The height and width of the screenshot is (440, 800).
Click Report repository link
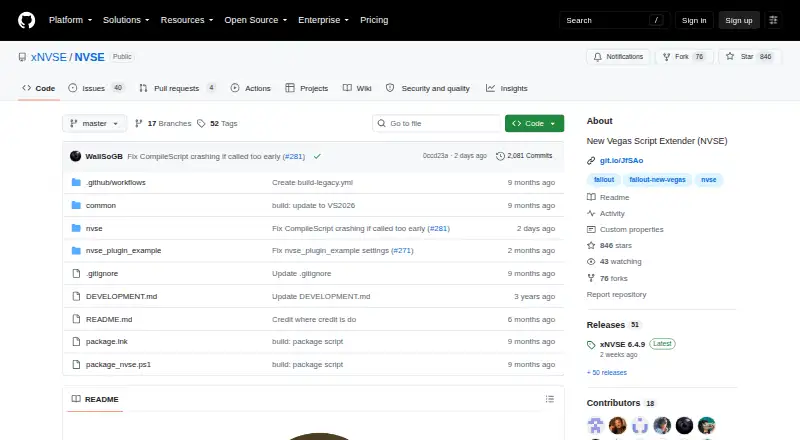coord(616,295)
